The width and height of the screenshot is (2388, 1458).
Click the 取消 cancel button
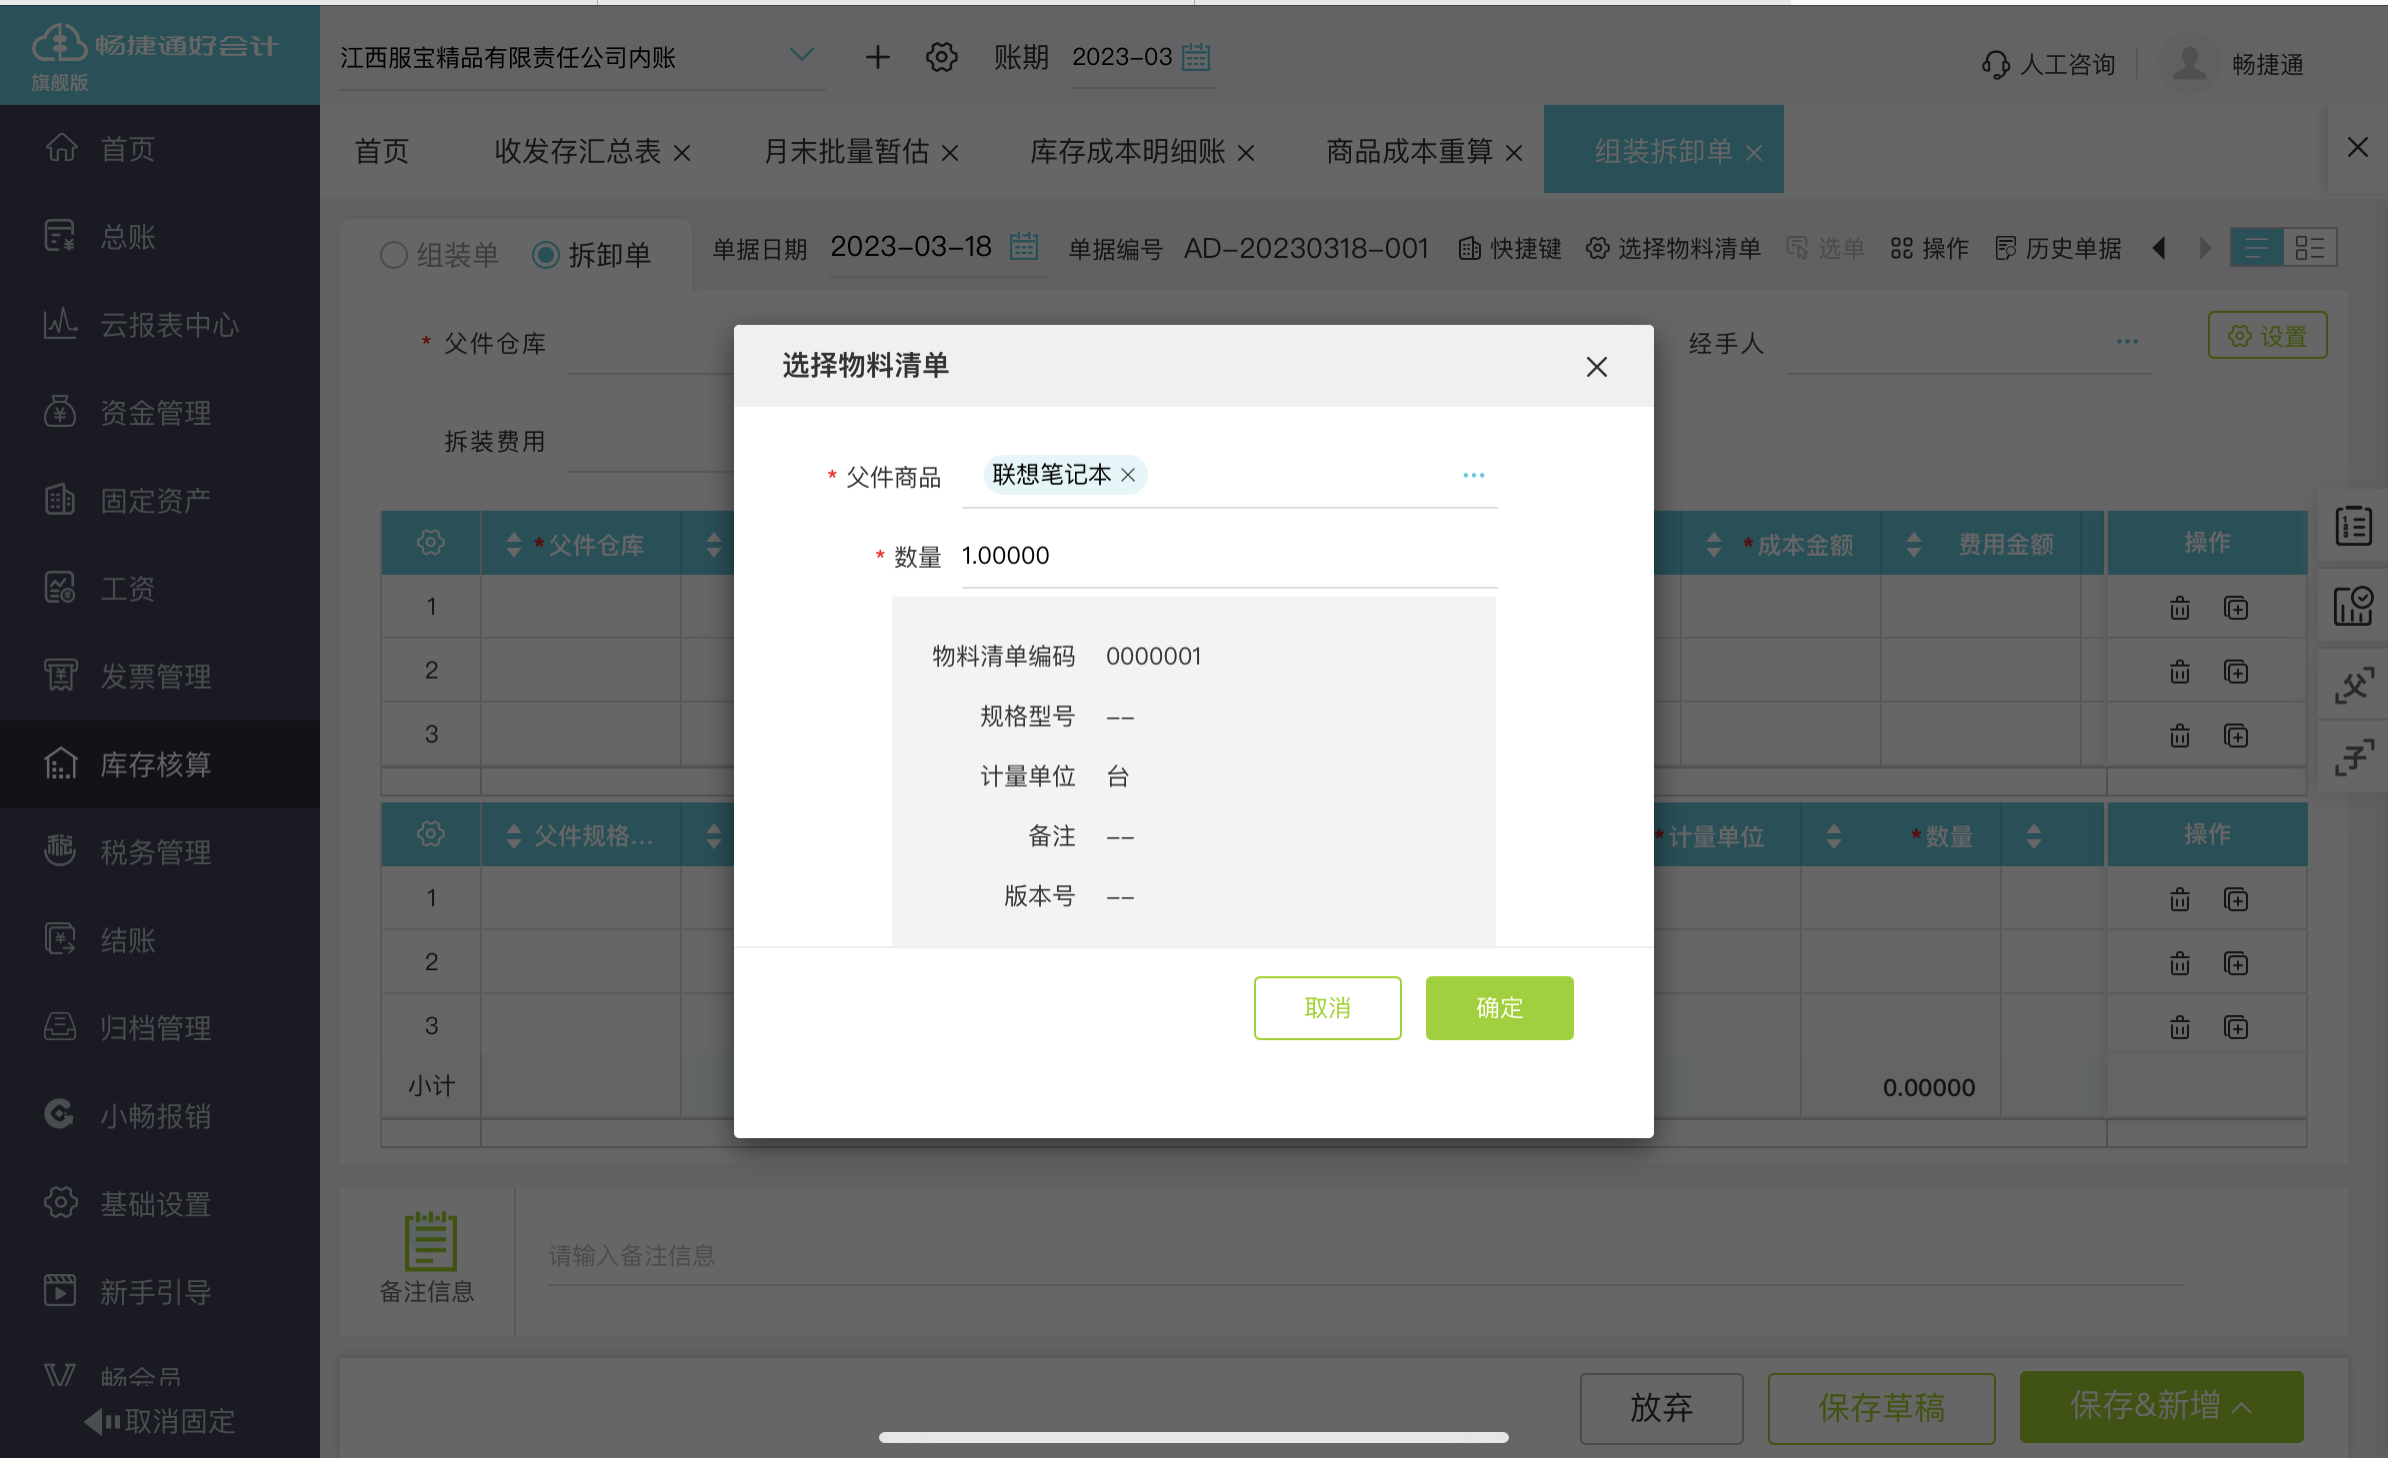[1329, 1006]
